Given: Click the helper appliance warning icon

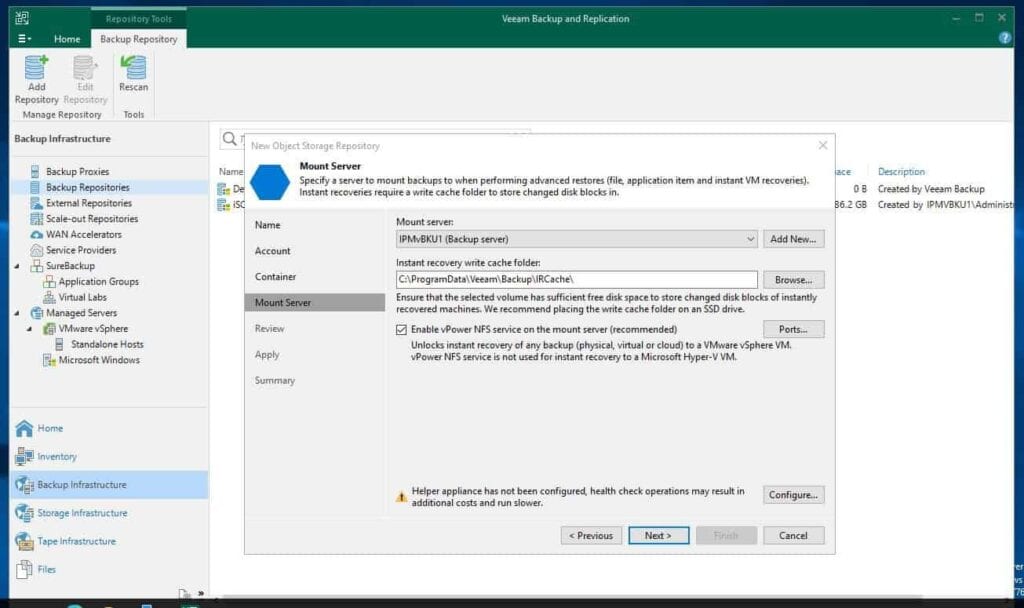Looking at the screenshot, I should click(x=401, y=497).
